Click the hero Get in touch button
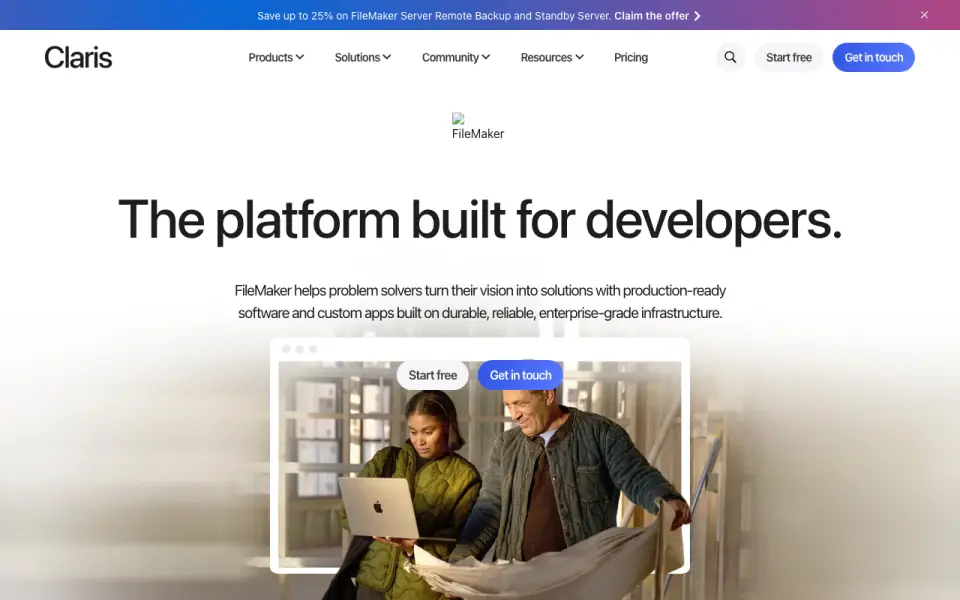Viewport: 960px width, 600px height. [520, 375]
